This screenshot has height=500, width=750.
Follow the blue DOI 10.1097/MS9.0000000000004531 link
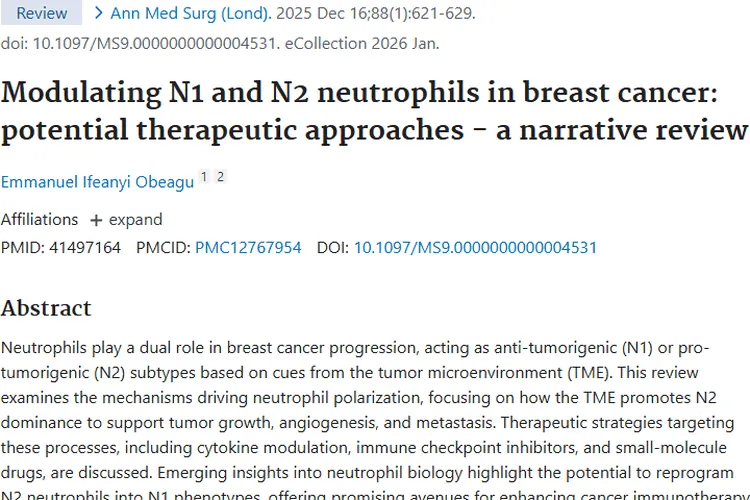point(475,247)
